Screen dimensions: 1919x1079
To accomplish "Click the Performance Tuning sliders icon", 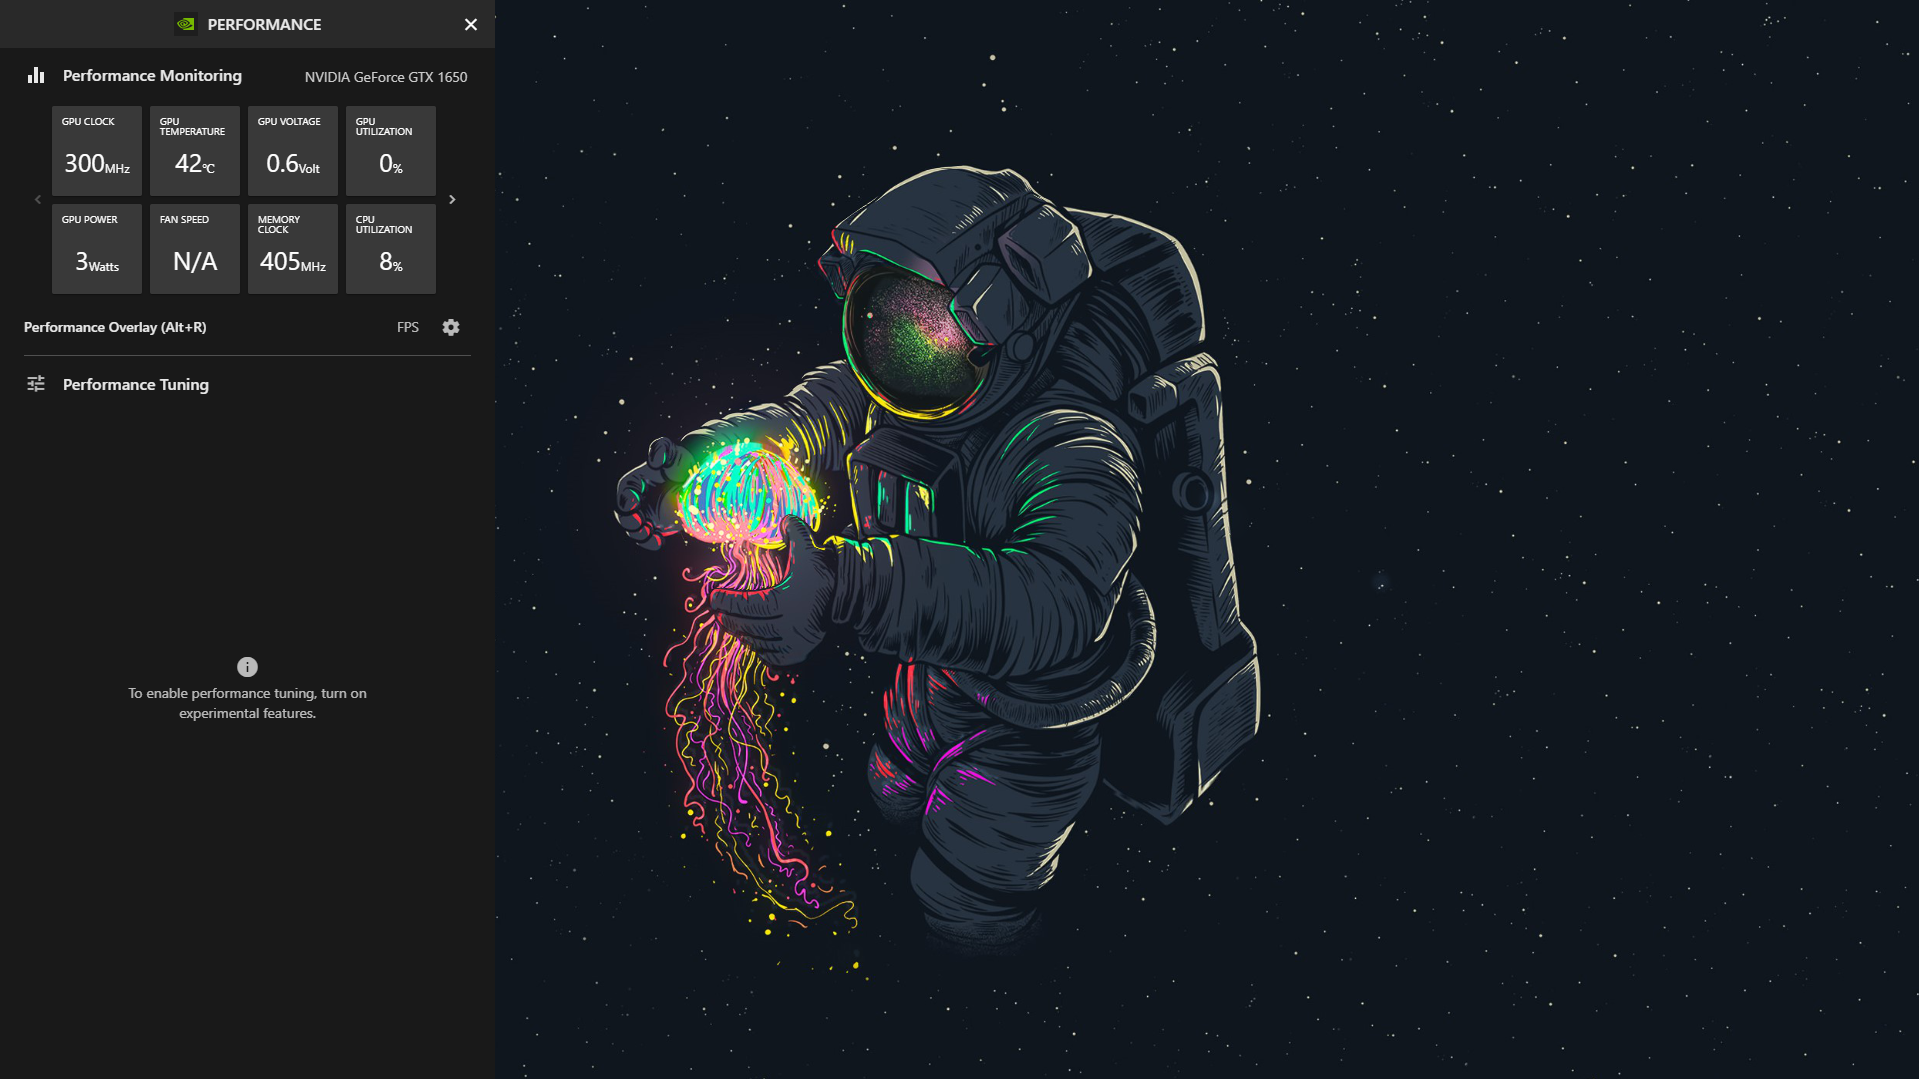I will tap(36, 384).
